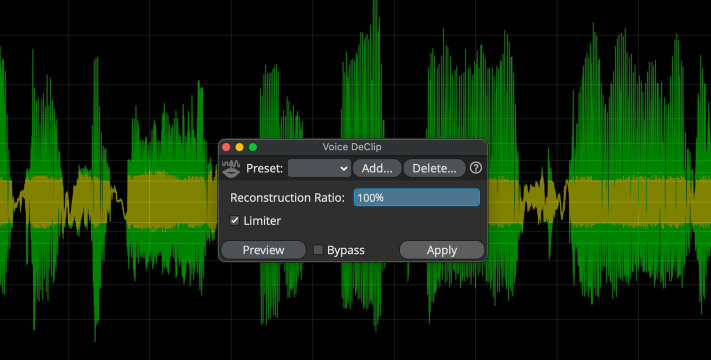The width and height of the screenshot is (711, 360).
Task: Uncheck the Limiter checkbox
Action: pyautogui.click(x=234, y=221)
